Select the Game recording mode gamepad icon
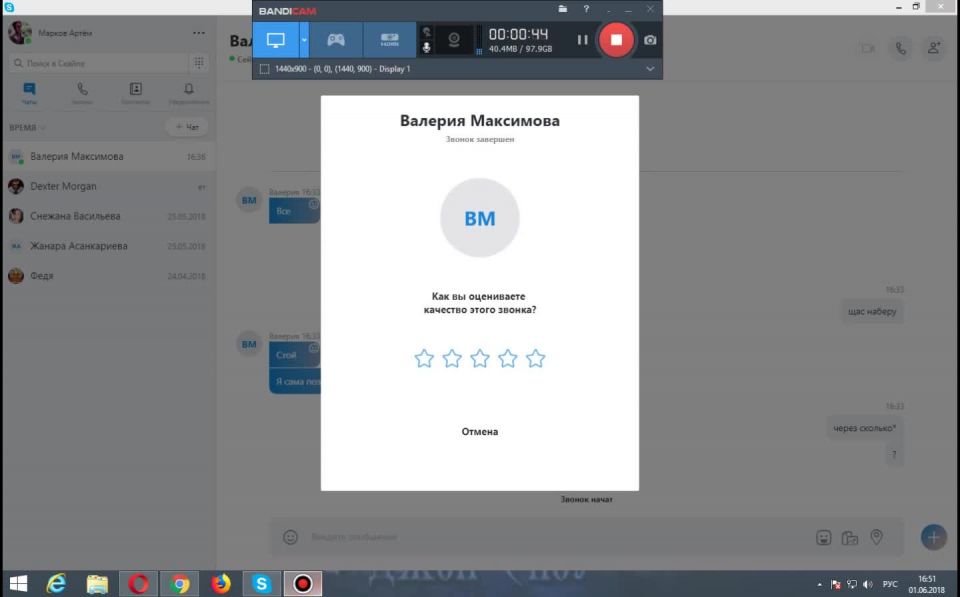960x597 pixels. (x=336, y=40)
